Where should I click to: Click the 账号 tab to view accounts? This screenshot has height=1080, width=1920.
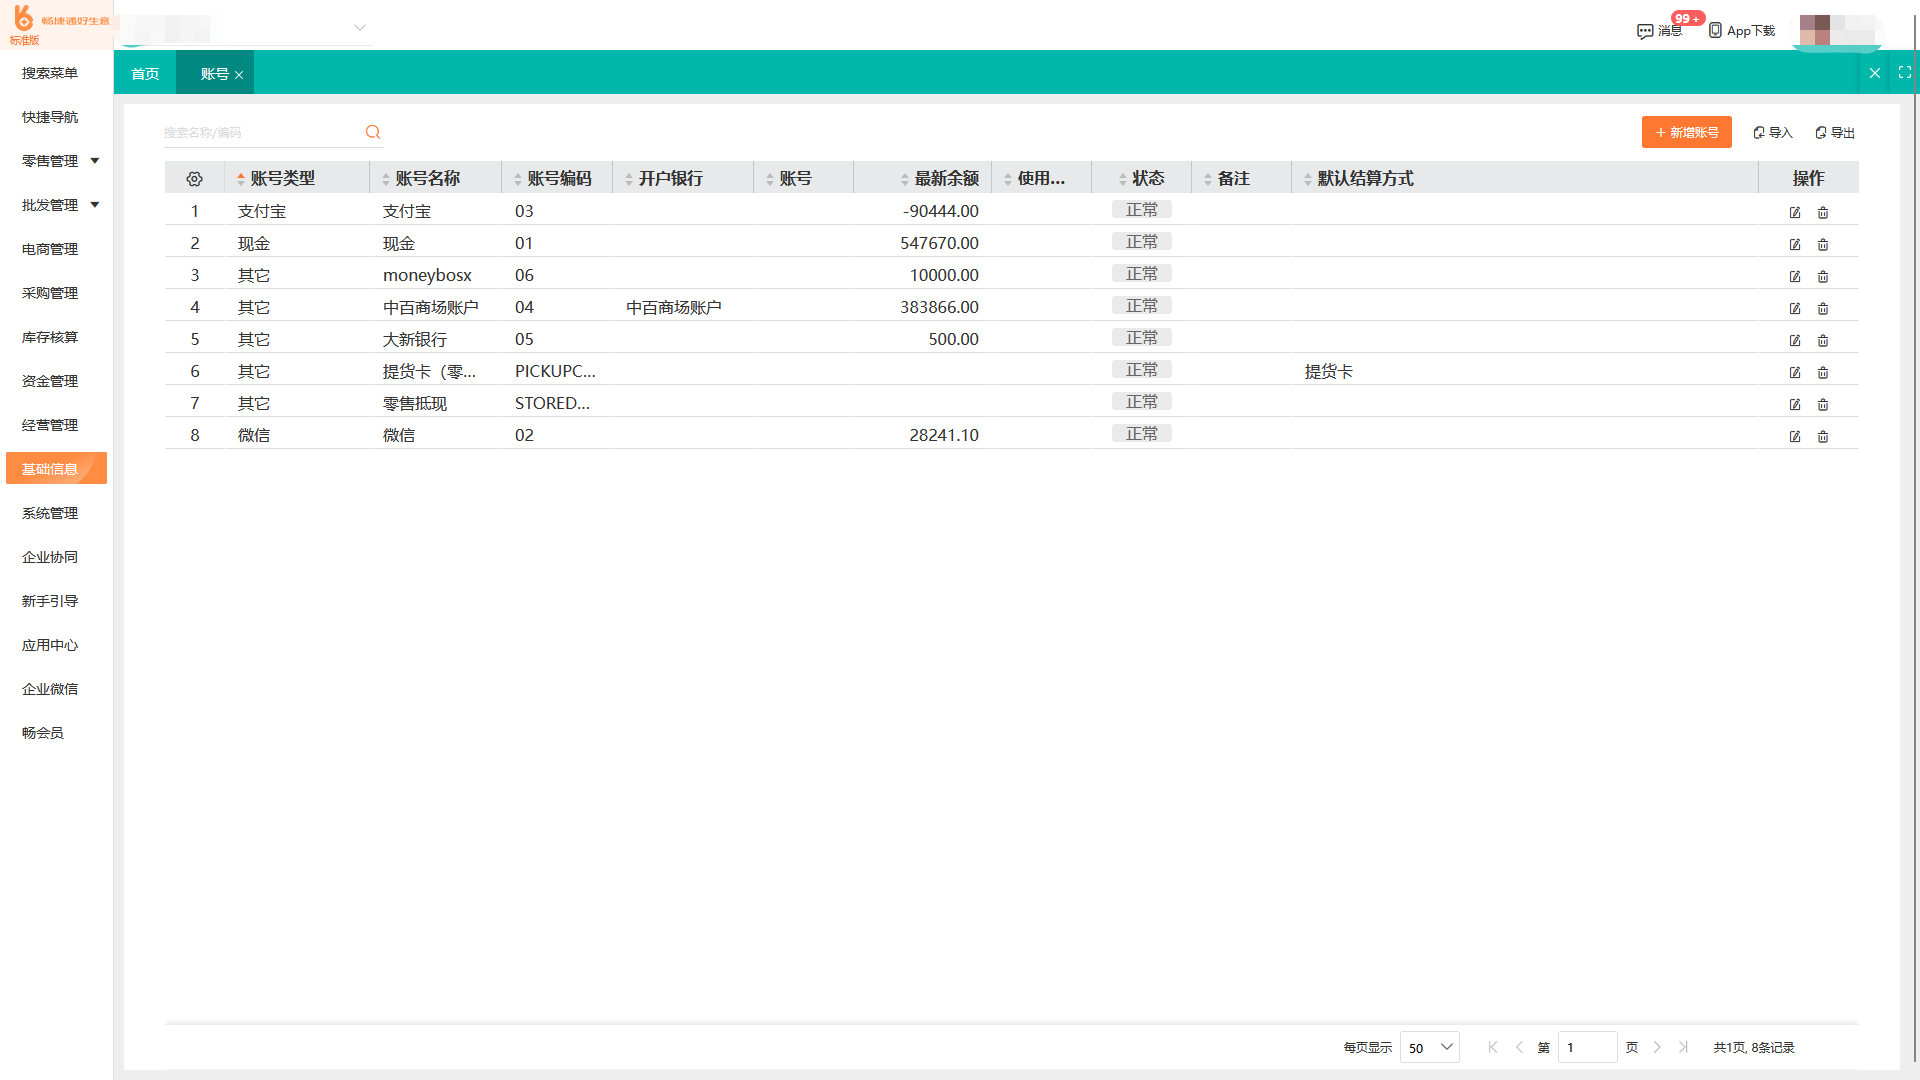[x=214, y=74]
